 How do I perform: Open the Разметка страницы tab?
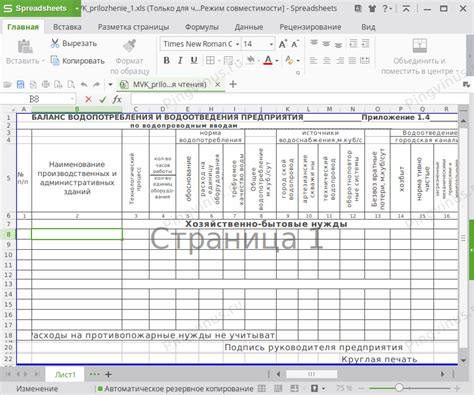point(133,27)
